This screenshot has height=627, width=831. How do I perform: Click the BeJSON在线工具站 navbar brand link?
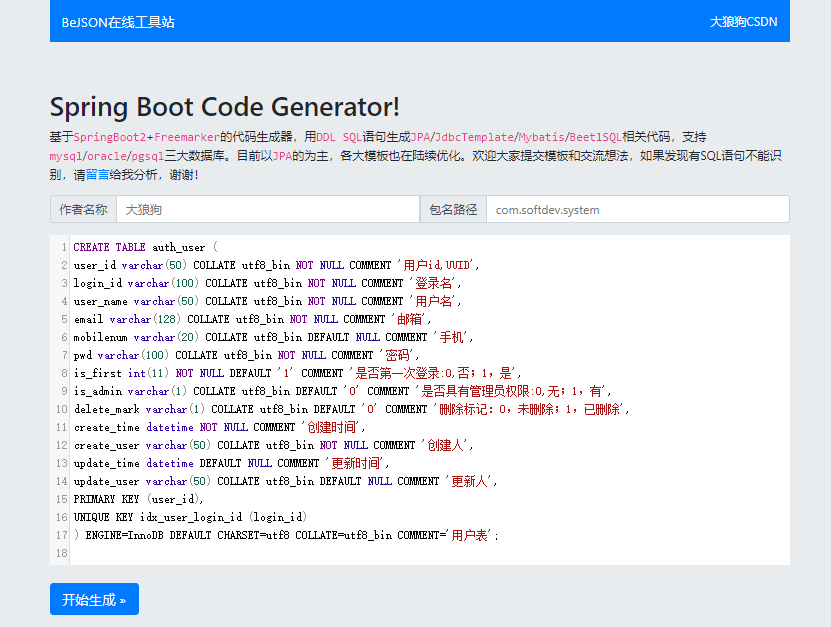pyautogui.click(x=110, y=22)
